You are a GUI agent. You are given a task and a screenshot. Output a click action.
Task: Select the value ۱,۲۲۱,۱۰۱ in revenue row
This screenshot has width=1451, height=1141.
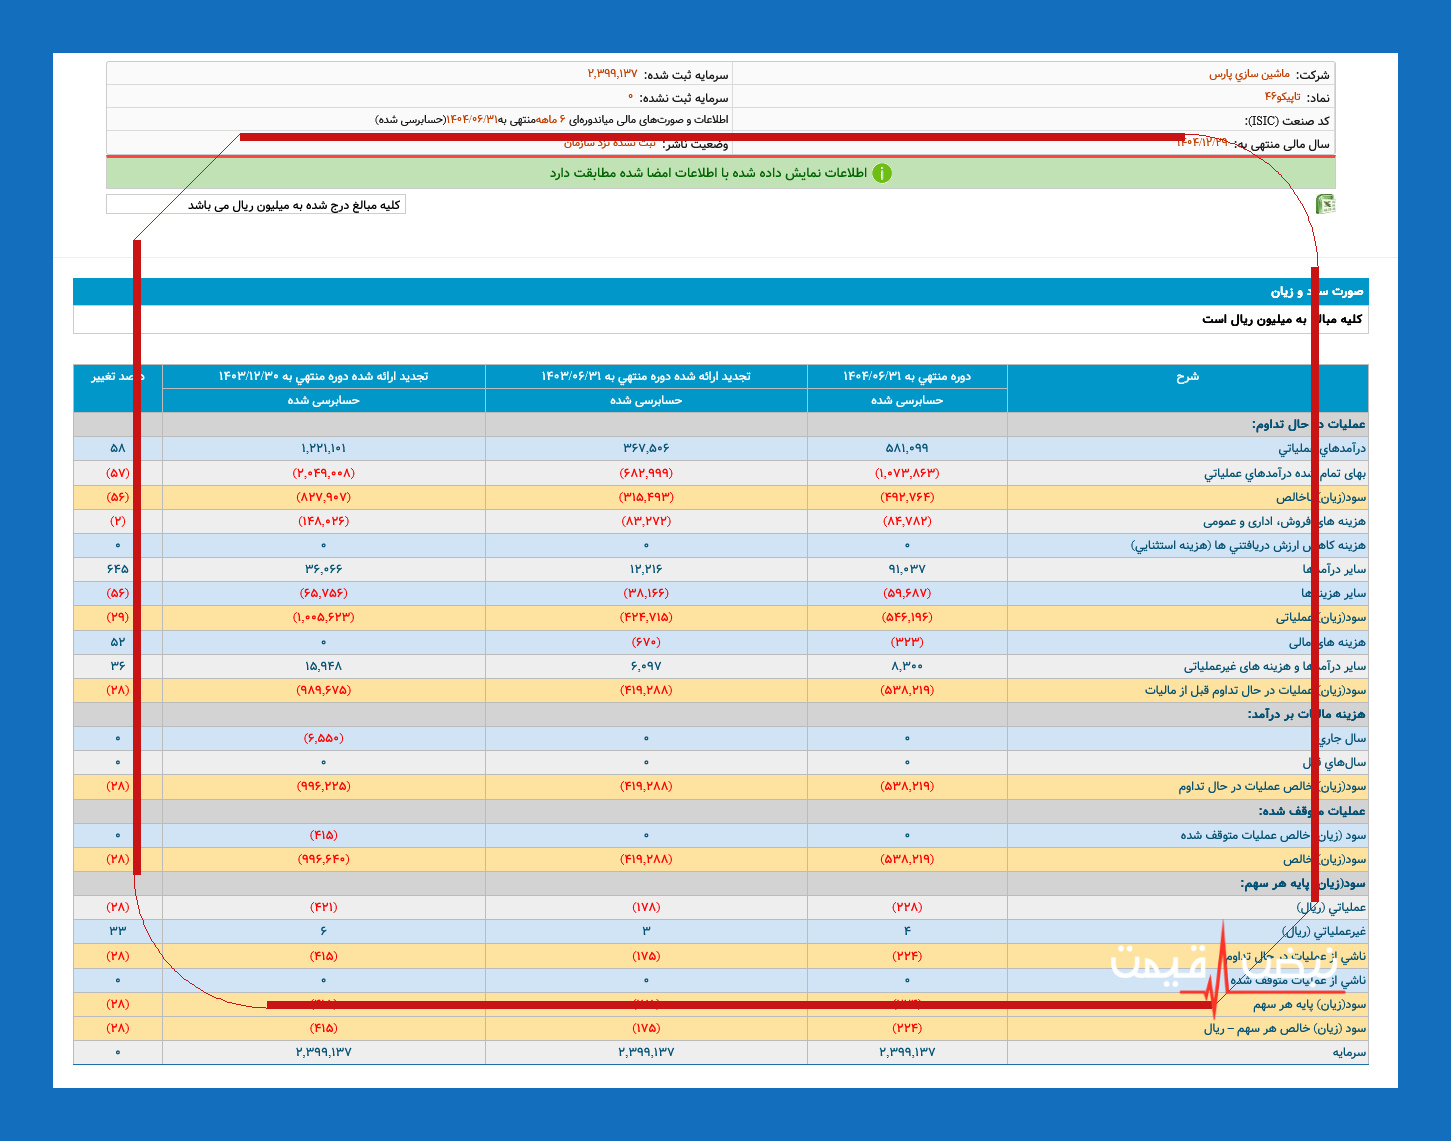[x=323, y=449]
